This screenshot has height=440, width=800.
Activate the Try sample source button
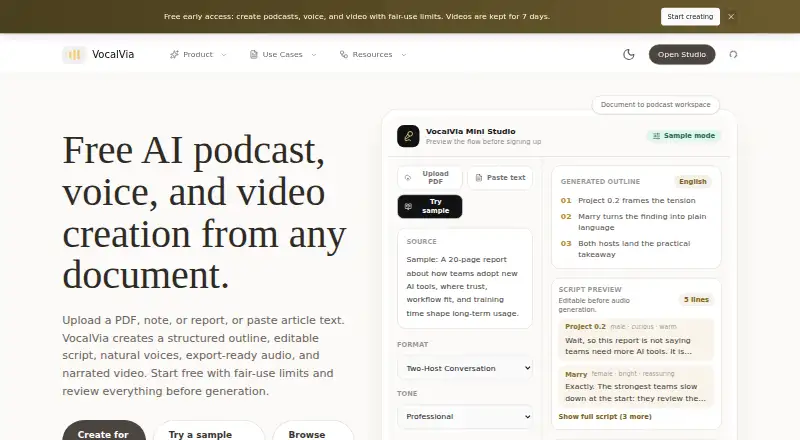tap(430, 206)
